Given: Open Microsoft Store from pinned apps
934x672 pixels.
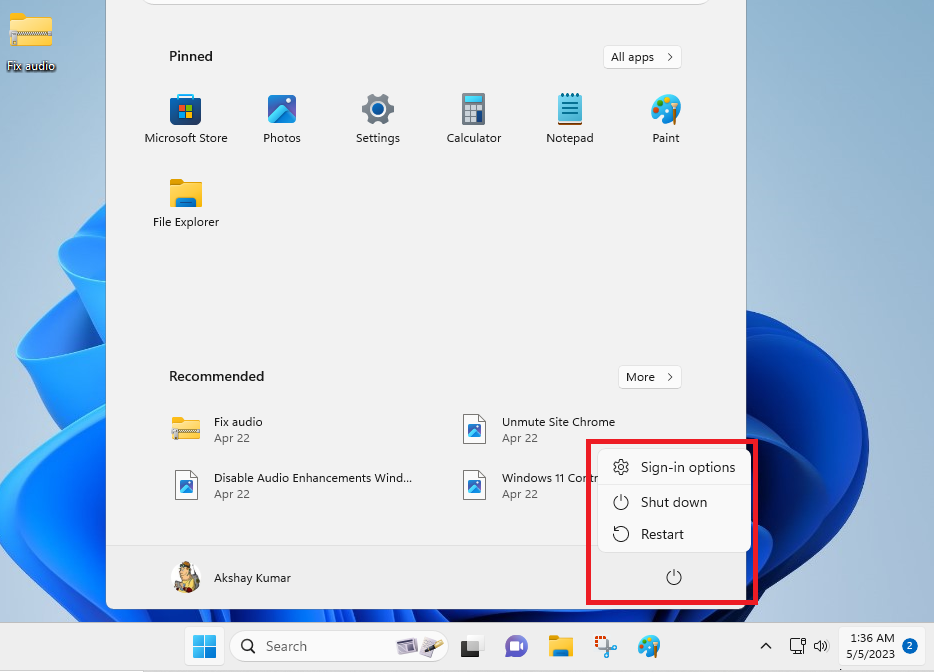Looking at the screenshot, I should [x=186, y=119].
